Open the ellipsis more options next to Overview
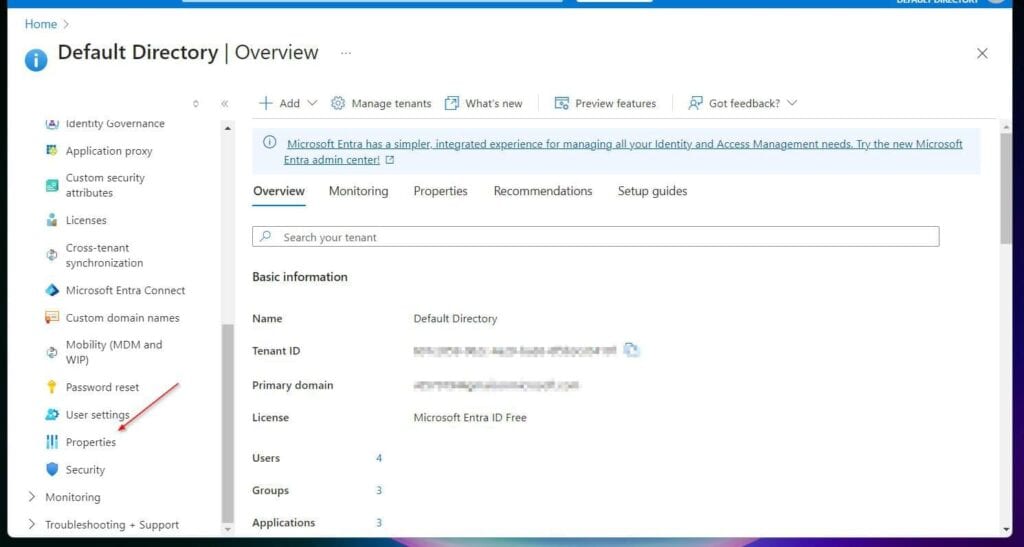The image size is (1024, 547). 346,53
